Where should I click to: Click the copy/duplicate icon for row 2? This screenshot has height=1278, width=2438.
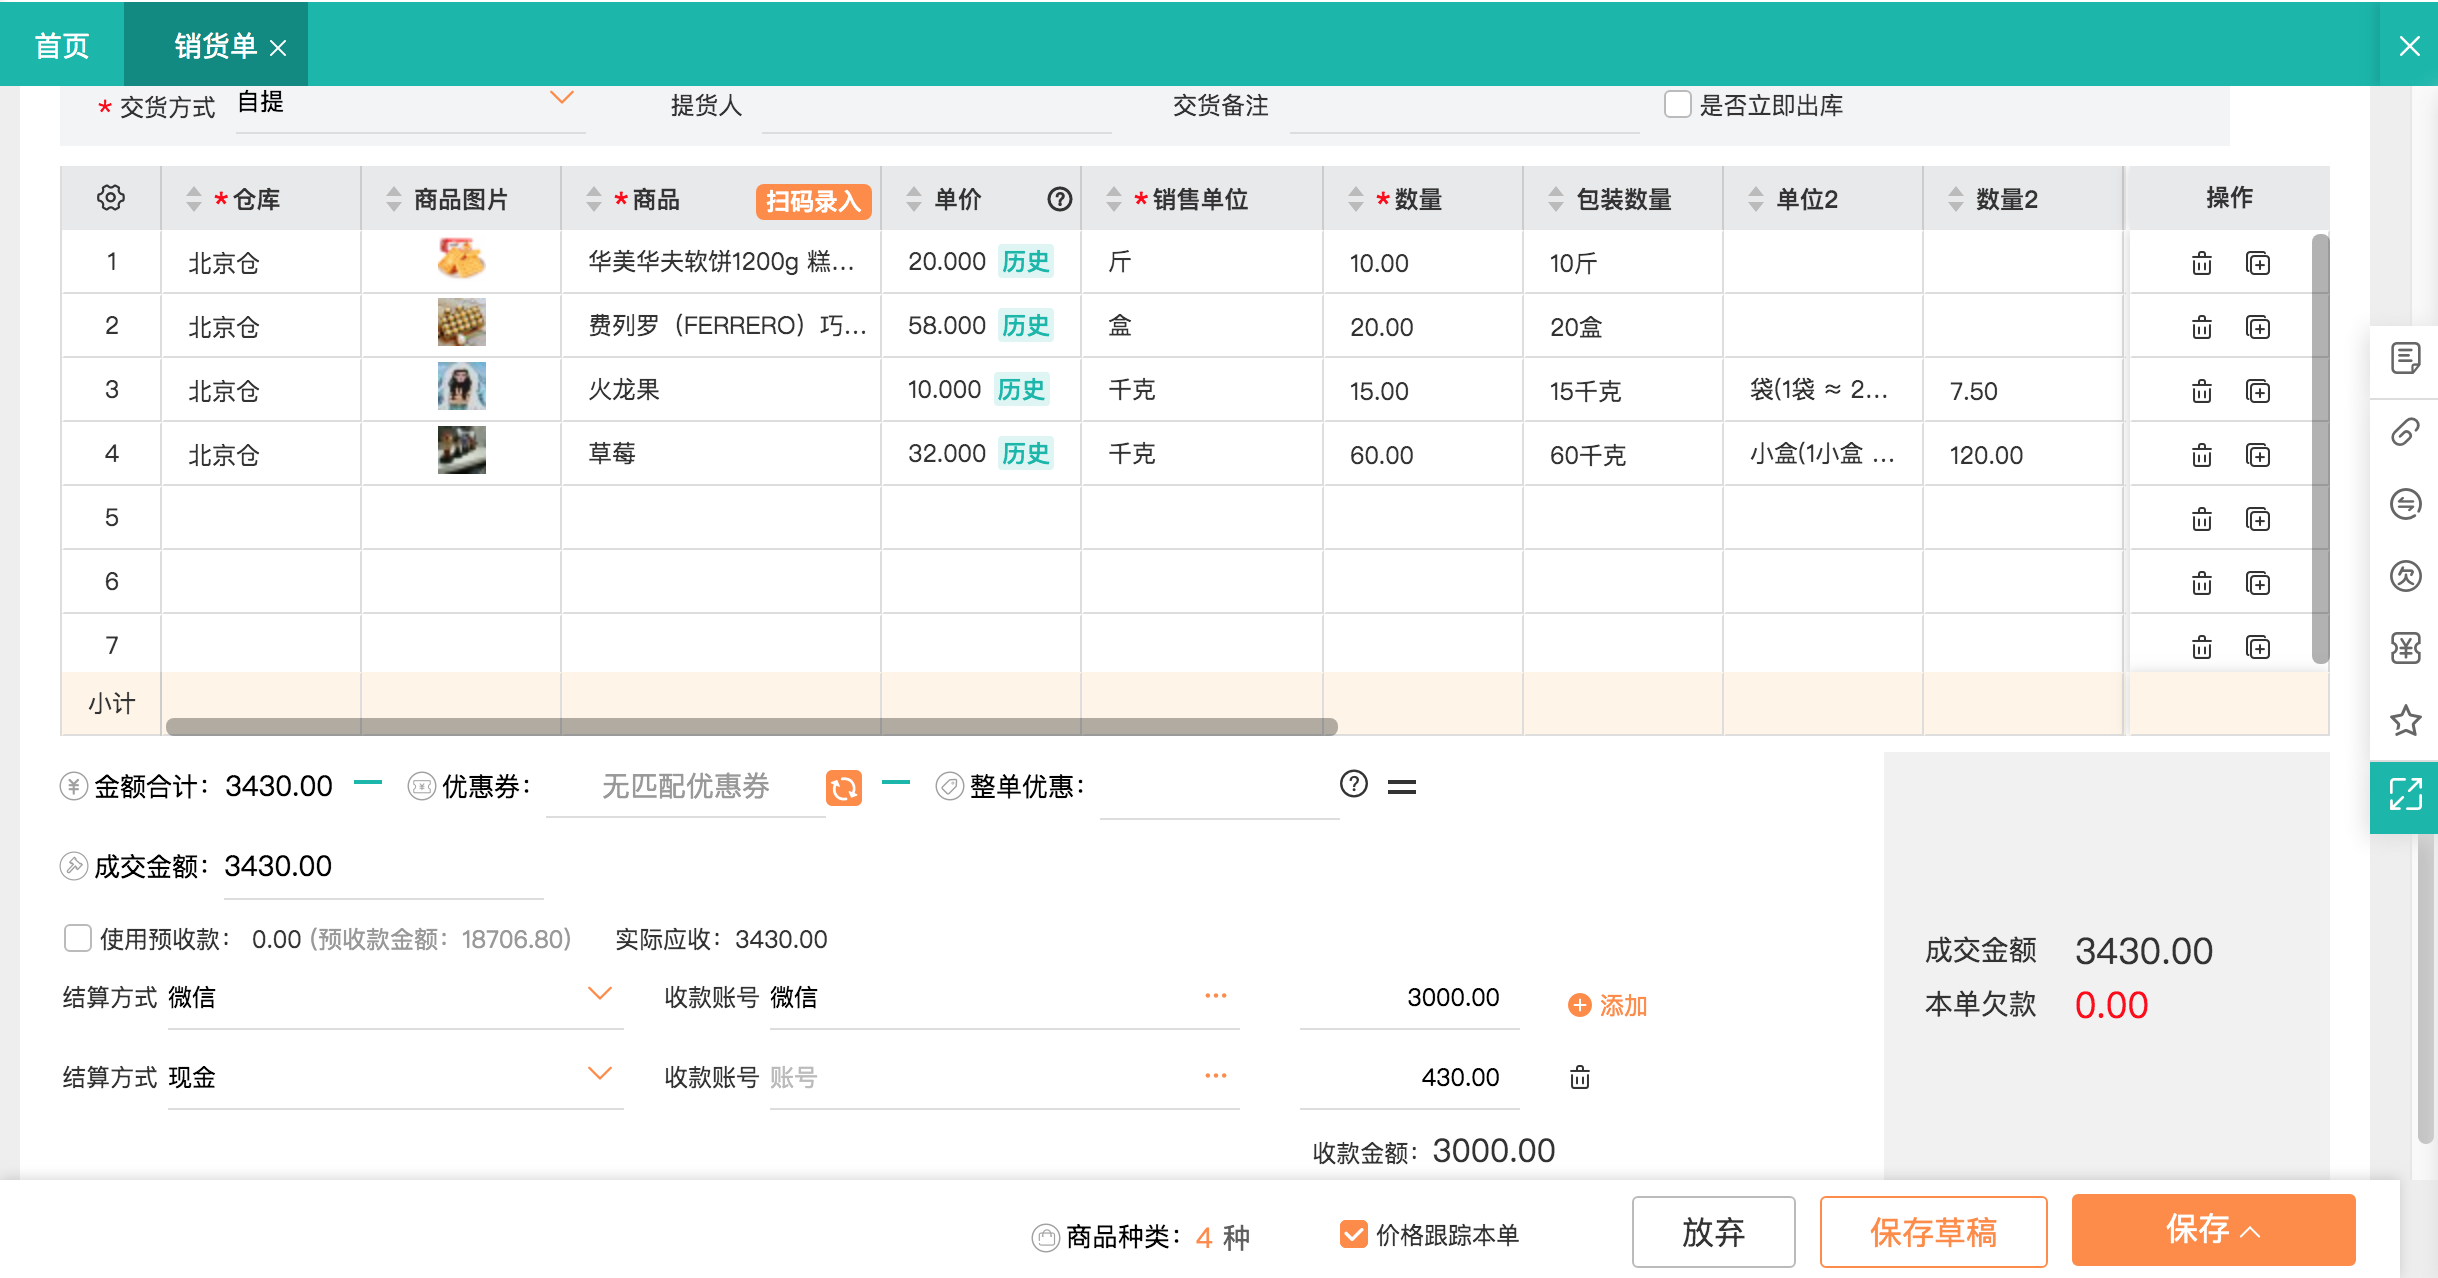[x=2257, y=324]
